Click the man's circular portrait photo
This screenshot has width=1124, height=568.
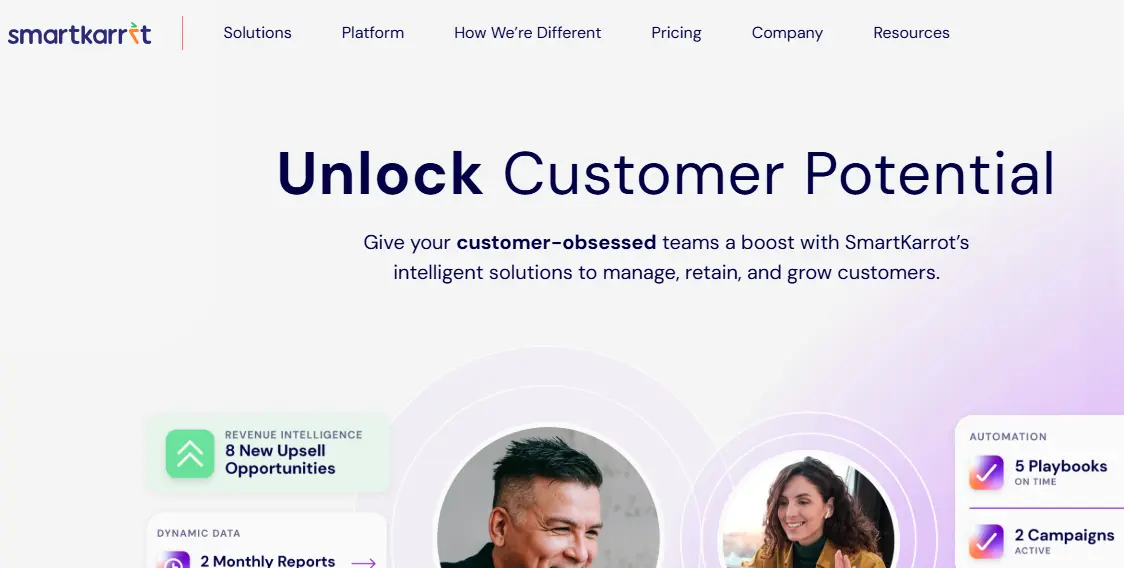pos(548,498)
